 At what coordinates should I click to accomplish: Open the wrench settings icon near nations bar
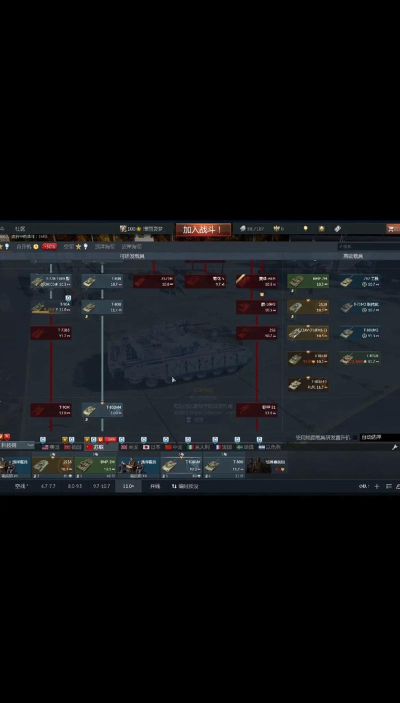395,447
